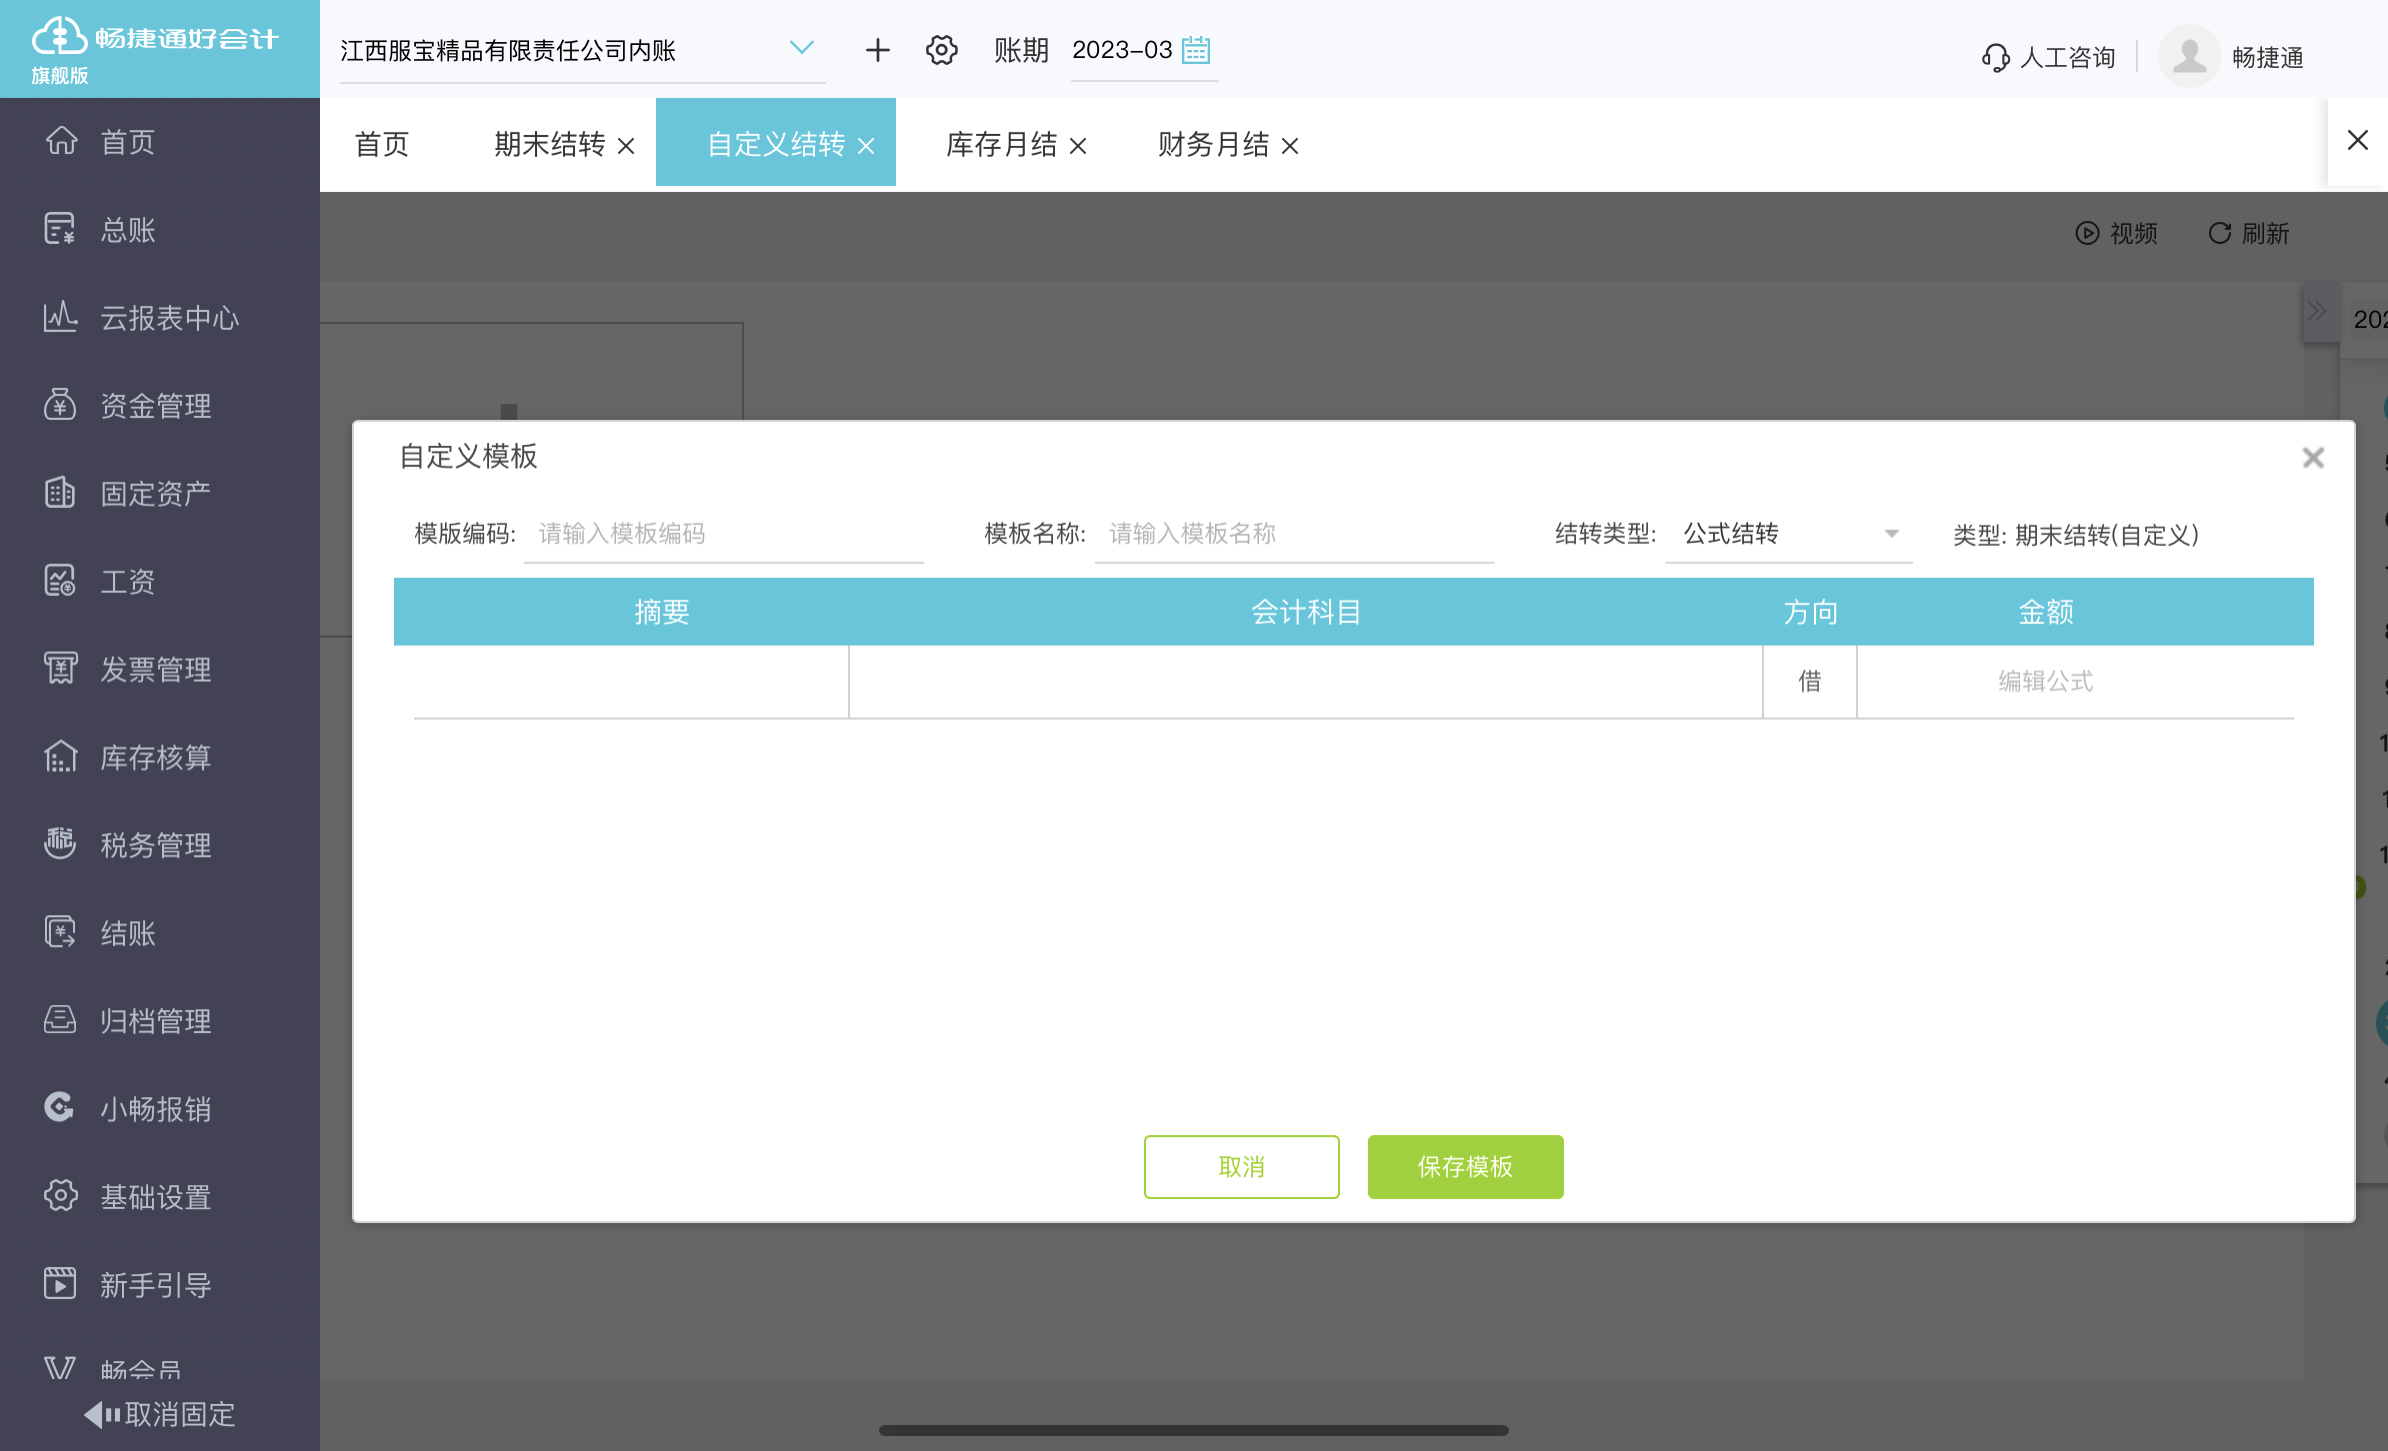Click the 总账 sidebar icon
This screenshot has width=2388, height=1451.
click(60, 228)
